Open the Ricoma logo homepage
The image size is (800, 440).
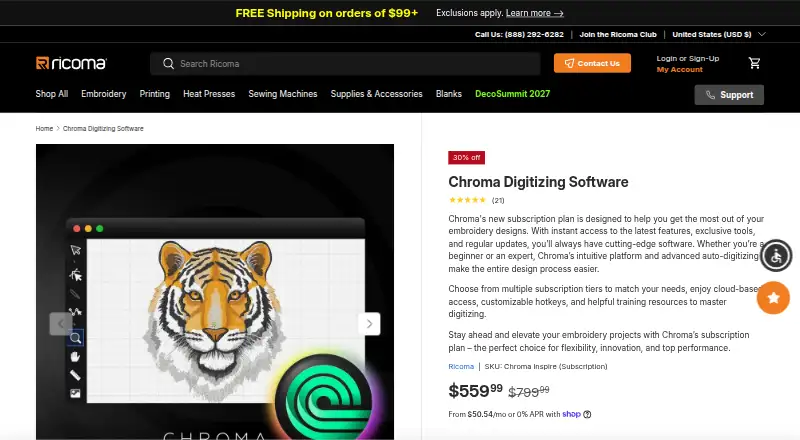71,63
